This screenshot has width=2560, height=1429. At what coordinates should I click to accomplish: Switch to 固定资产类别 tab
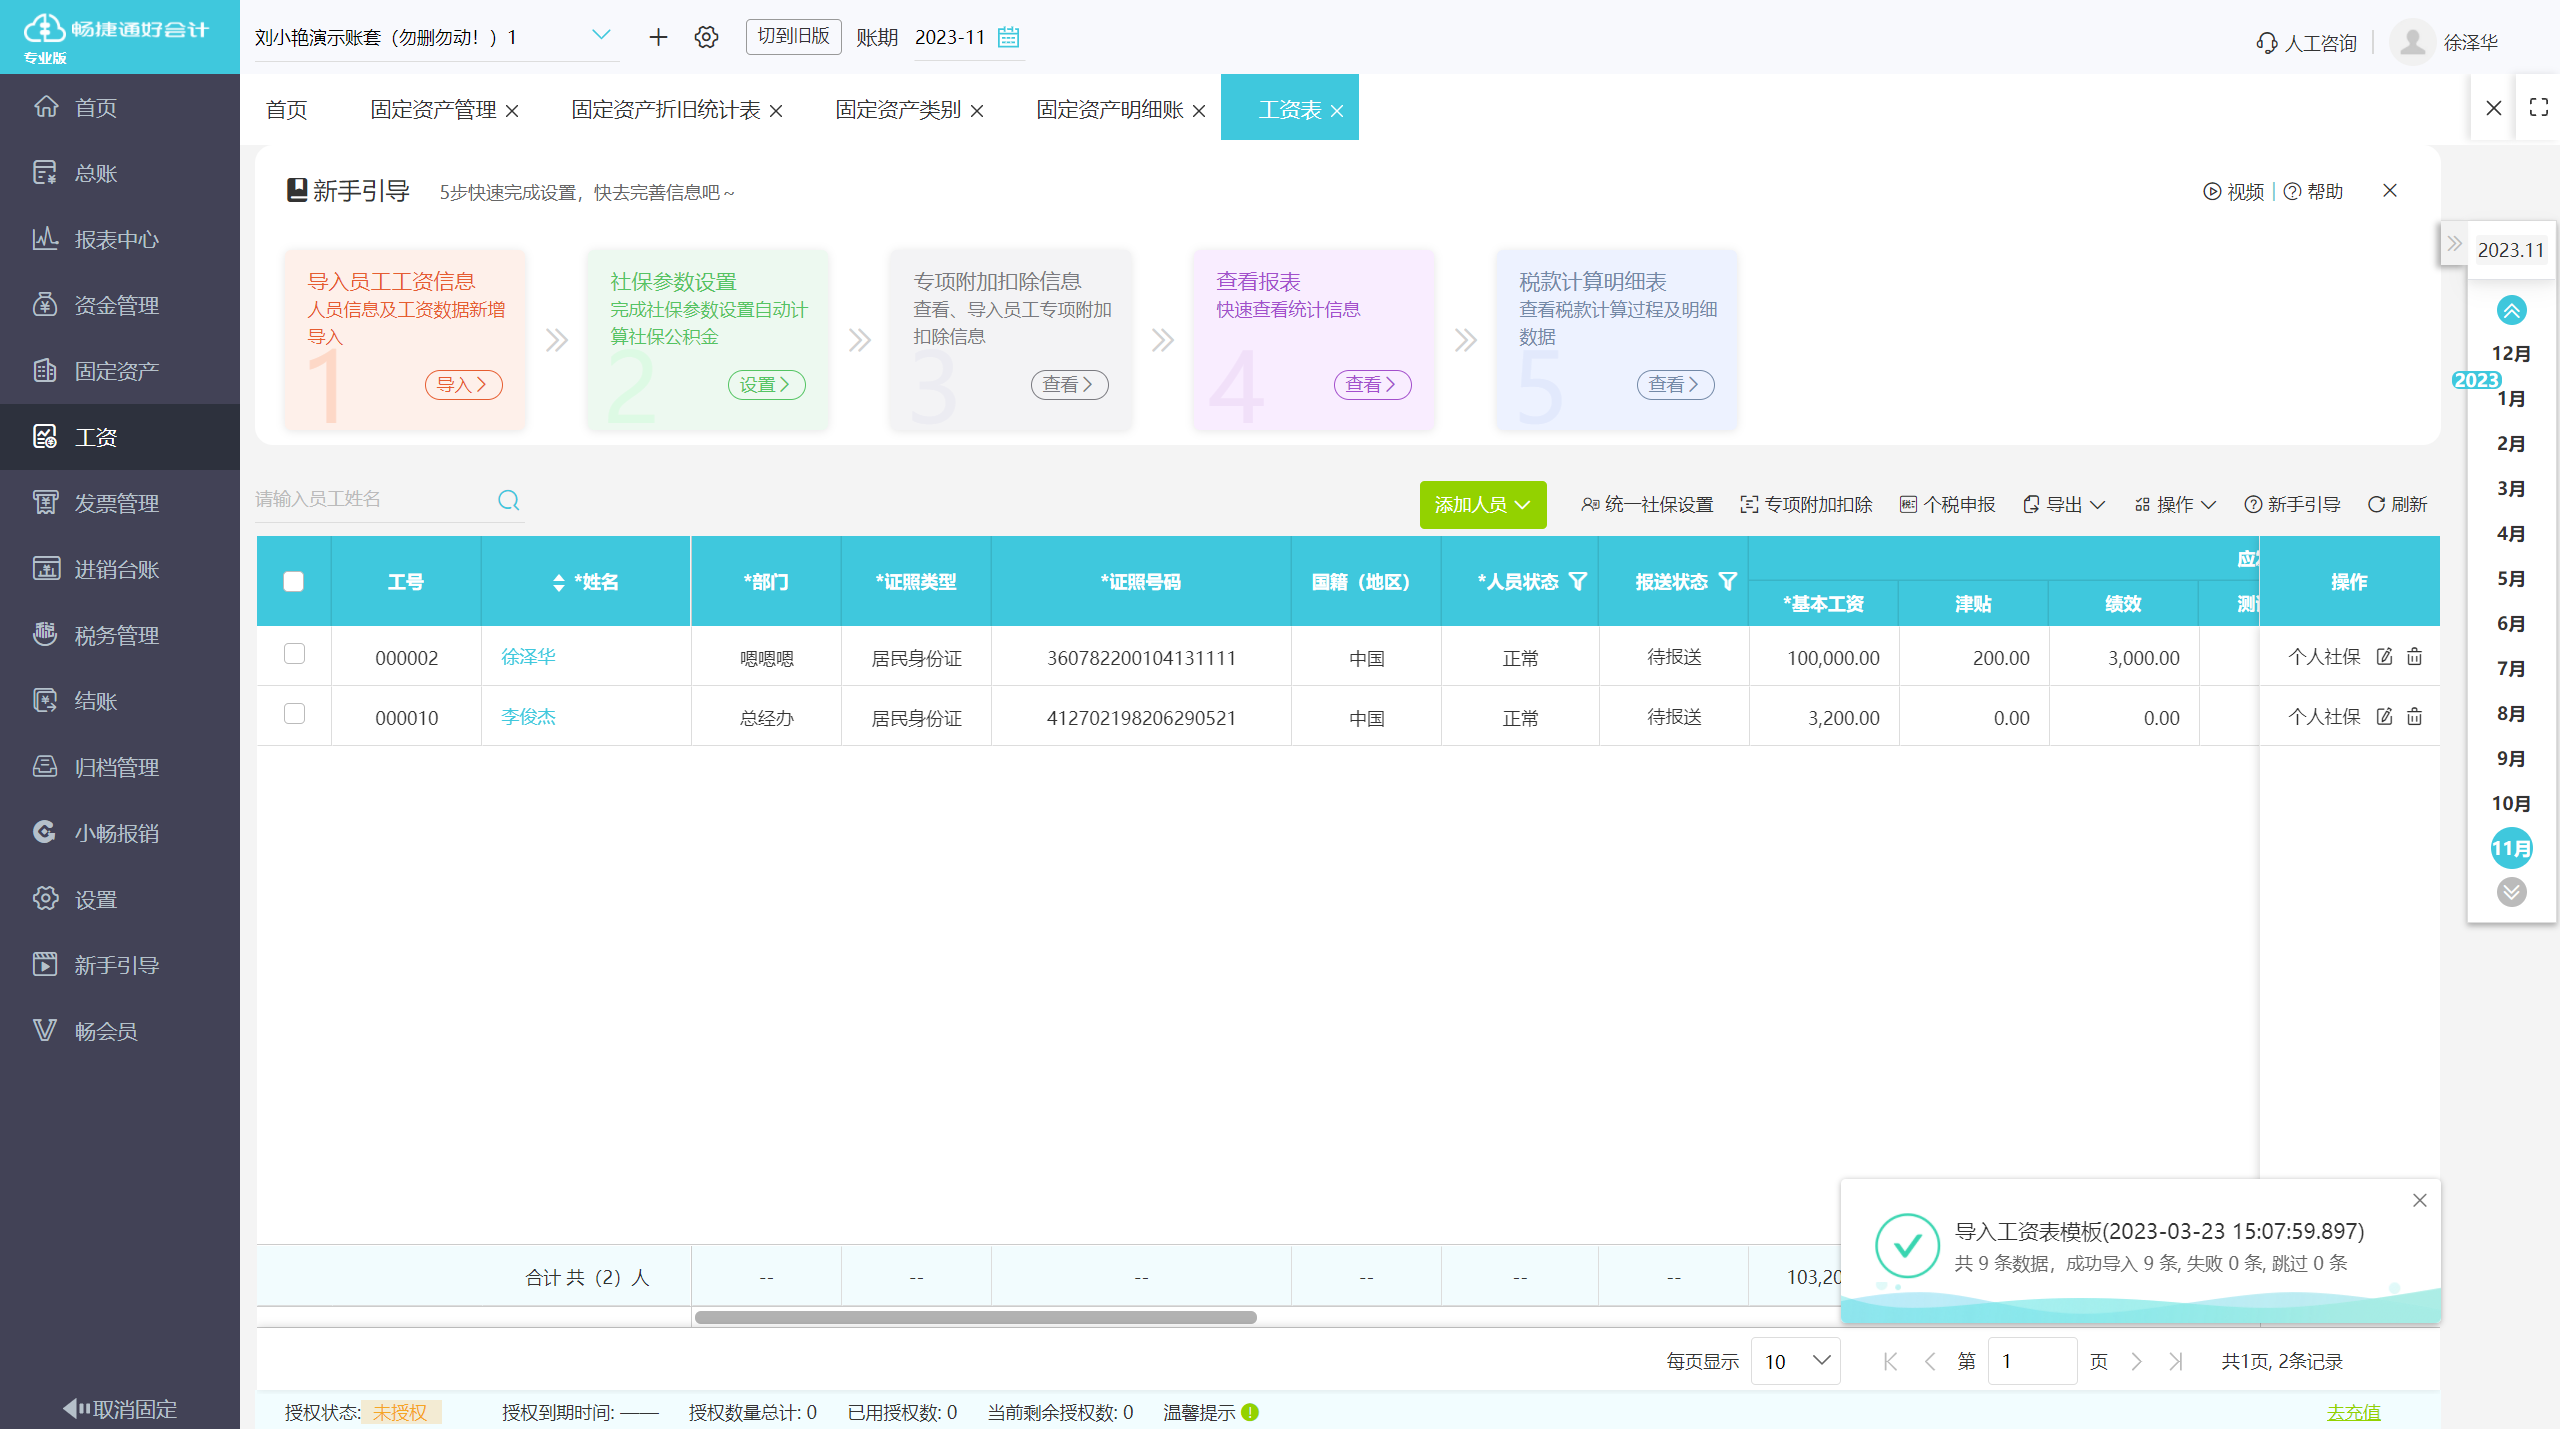click(x=898, y=109)
